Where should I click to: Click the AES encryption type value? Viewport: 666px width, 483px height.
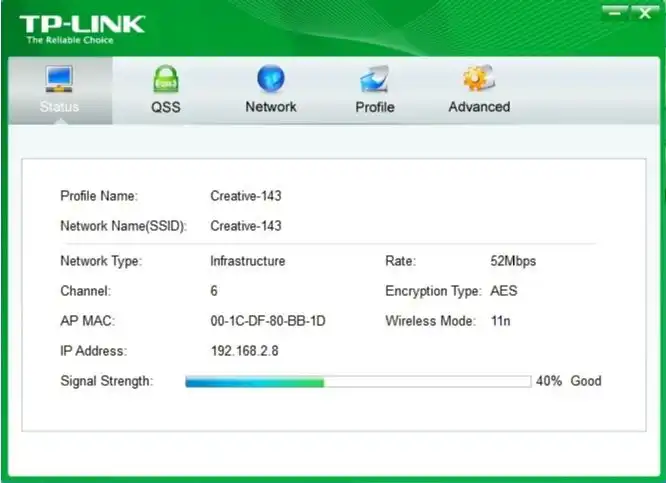504,291
